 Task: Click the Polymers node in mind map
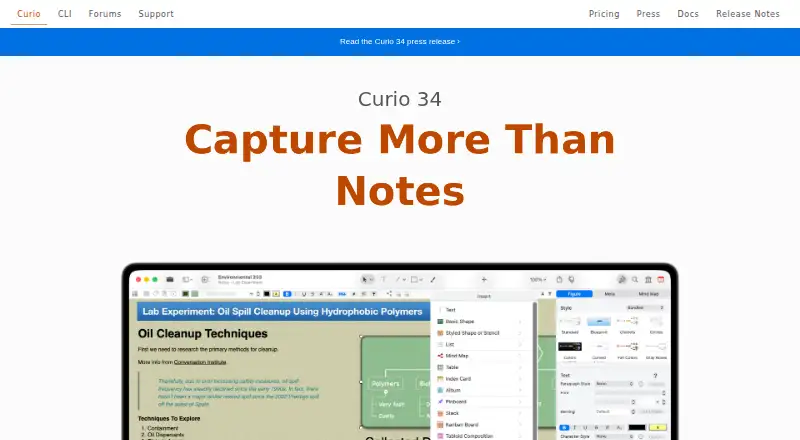[386, 383]
